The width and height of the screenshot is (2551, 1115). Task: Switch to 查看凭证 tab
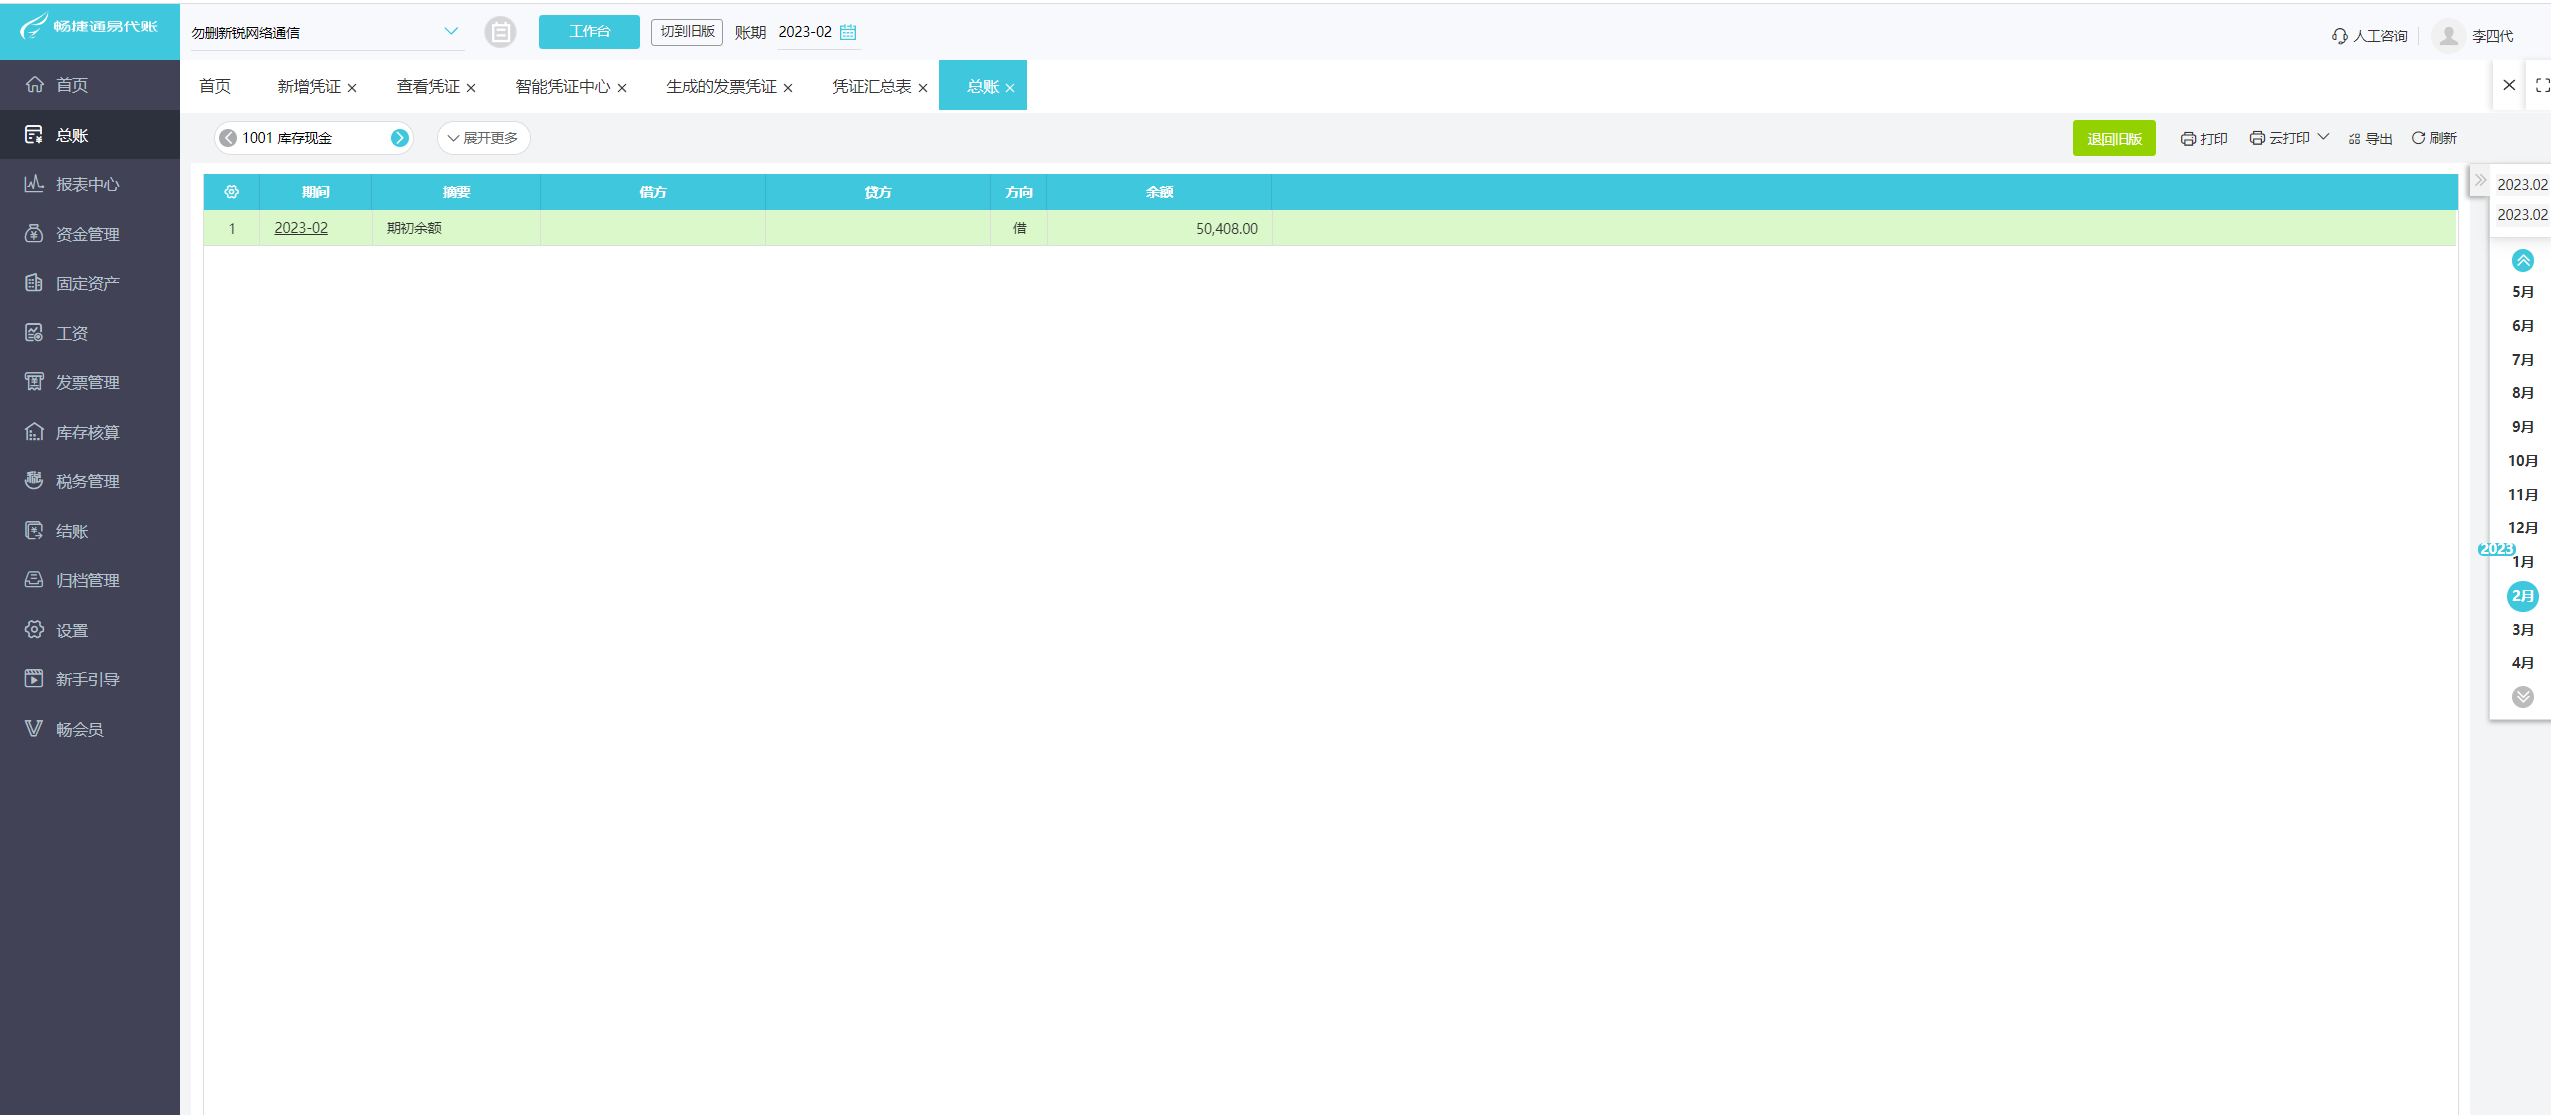click(426, 86)
